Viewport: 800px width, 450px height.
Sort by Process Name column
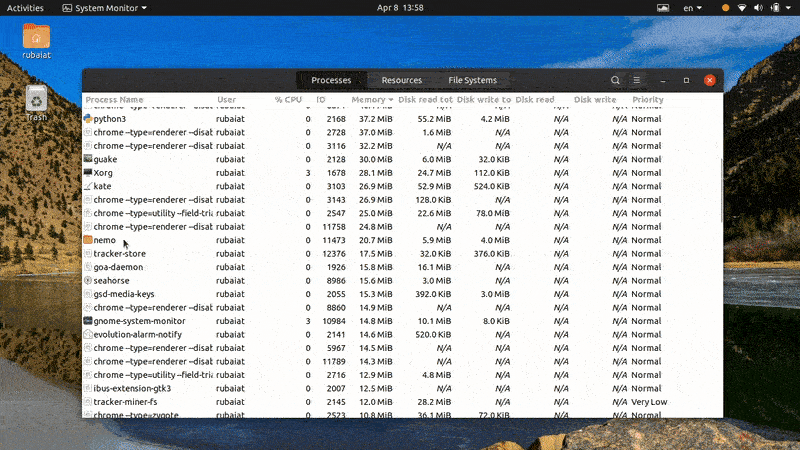pyautogui.click(x=114, y=99)
